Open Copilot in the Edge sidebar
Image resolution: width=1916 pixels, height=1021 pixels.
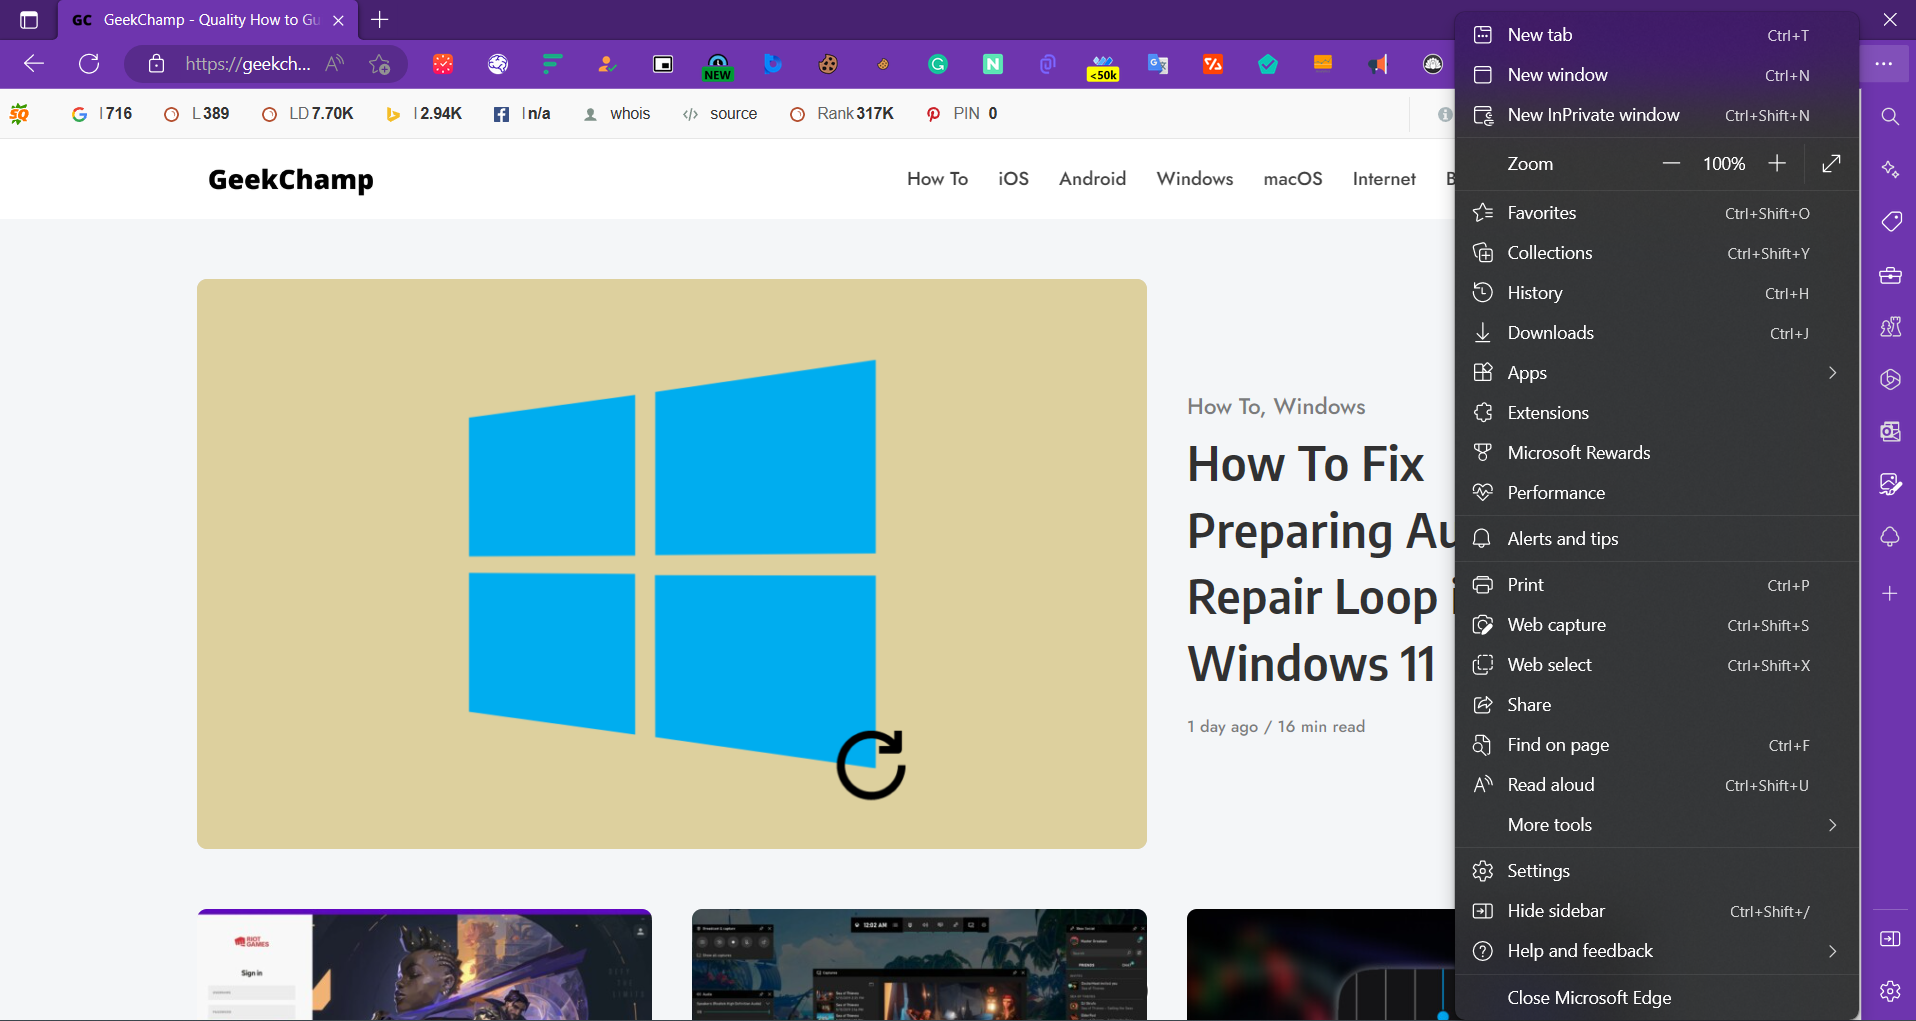(x=1890, y=169)
